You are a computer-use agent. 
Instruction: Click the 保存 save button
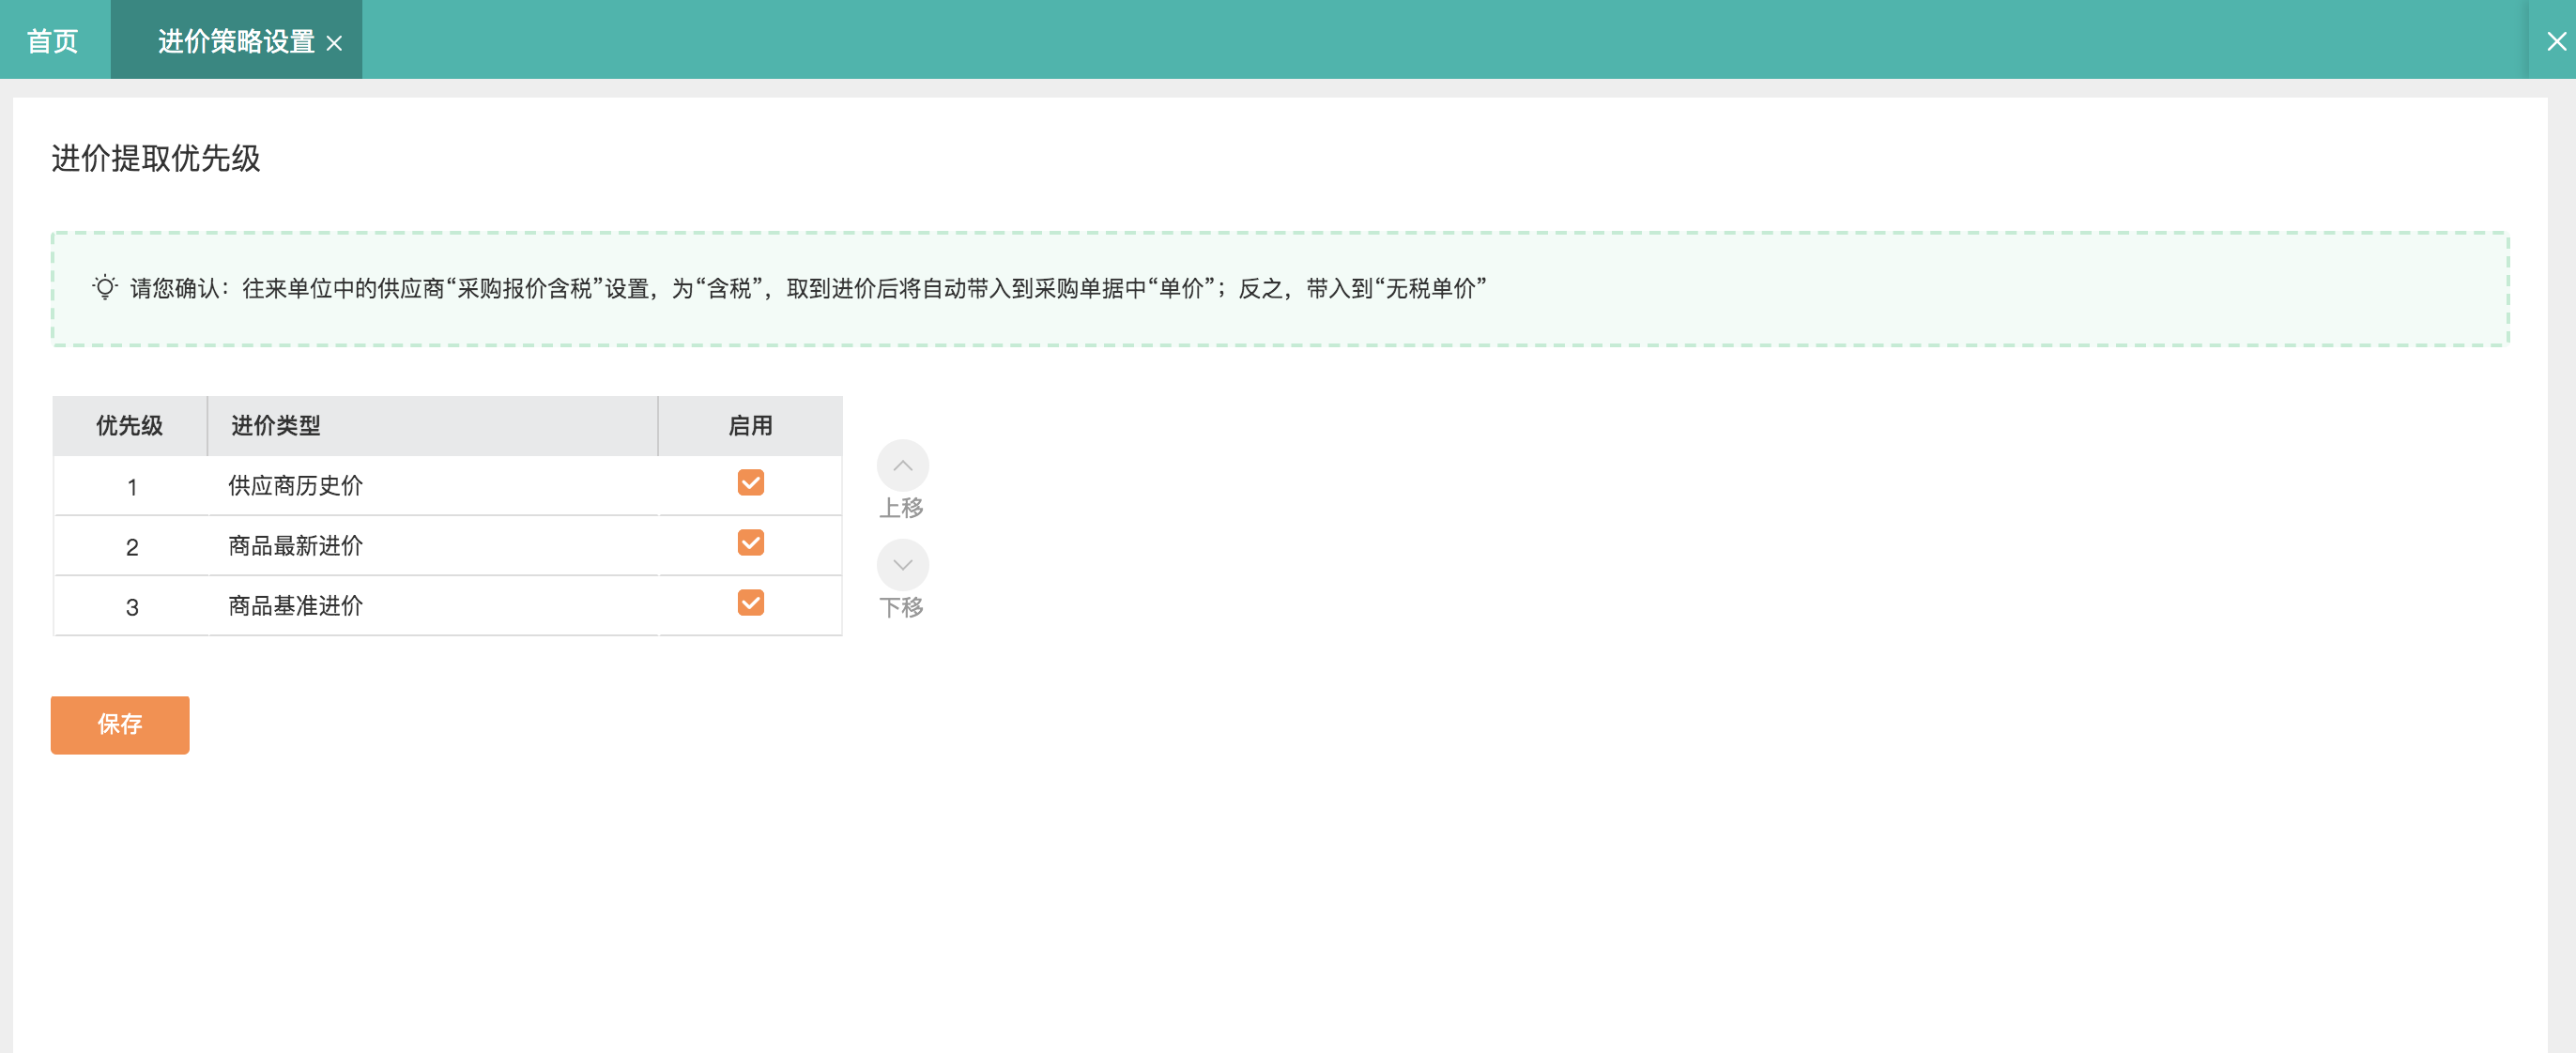118,723
